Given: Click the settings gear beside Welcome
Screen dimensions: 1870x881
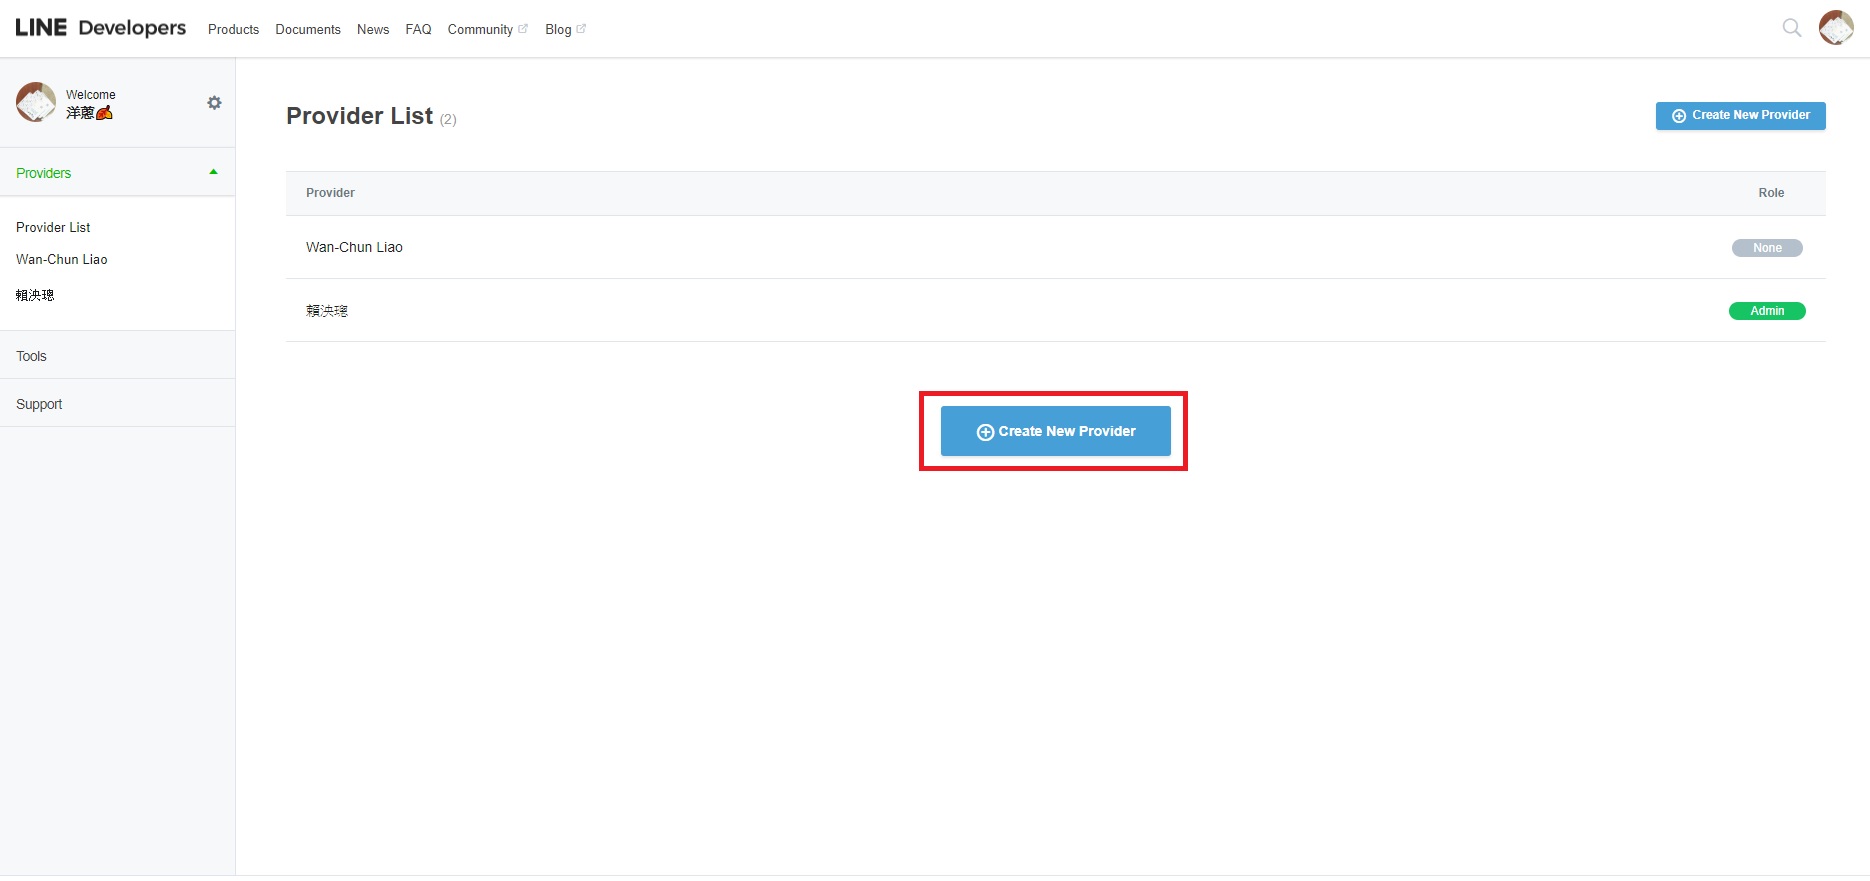Looking at the screenshot, I should [214, 103].
